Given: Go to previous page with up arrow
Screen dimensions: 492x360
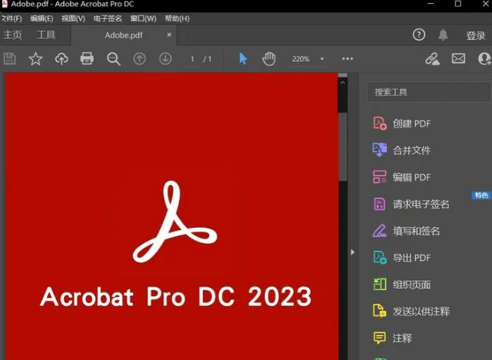Looking at the screenshot, I should pyautogui.click(x=139, y=59).
